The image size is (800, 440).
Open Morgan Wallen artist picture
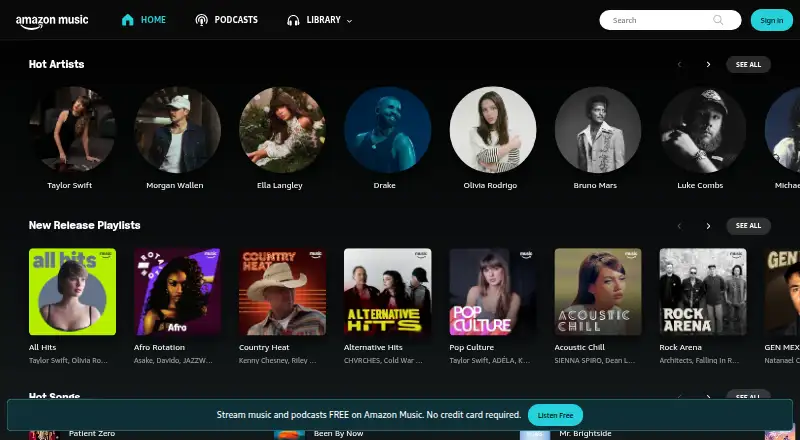pos(178,130)
